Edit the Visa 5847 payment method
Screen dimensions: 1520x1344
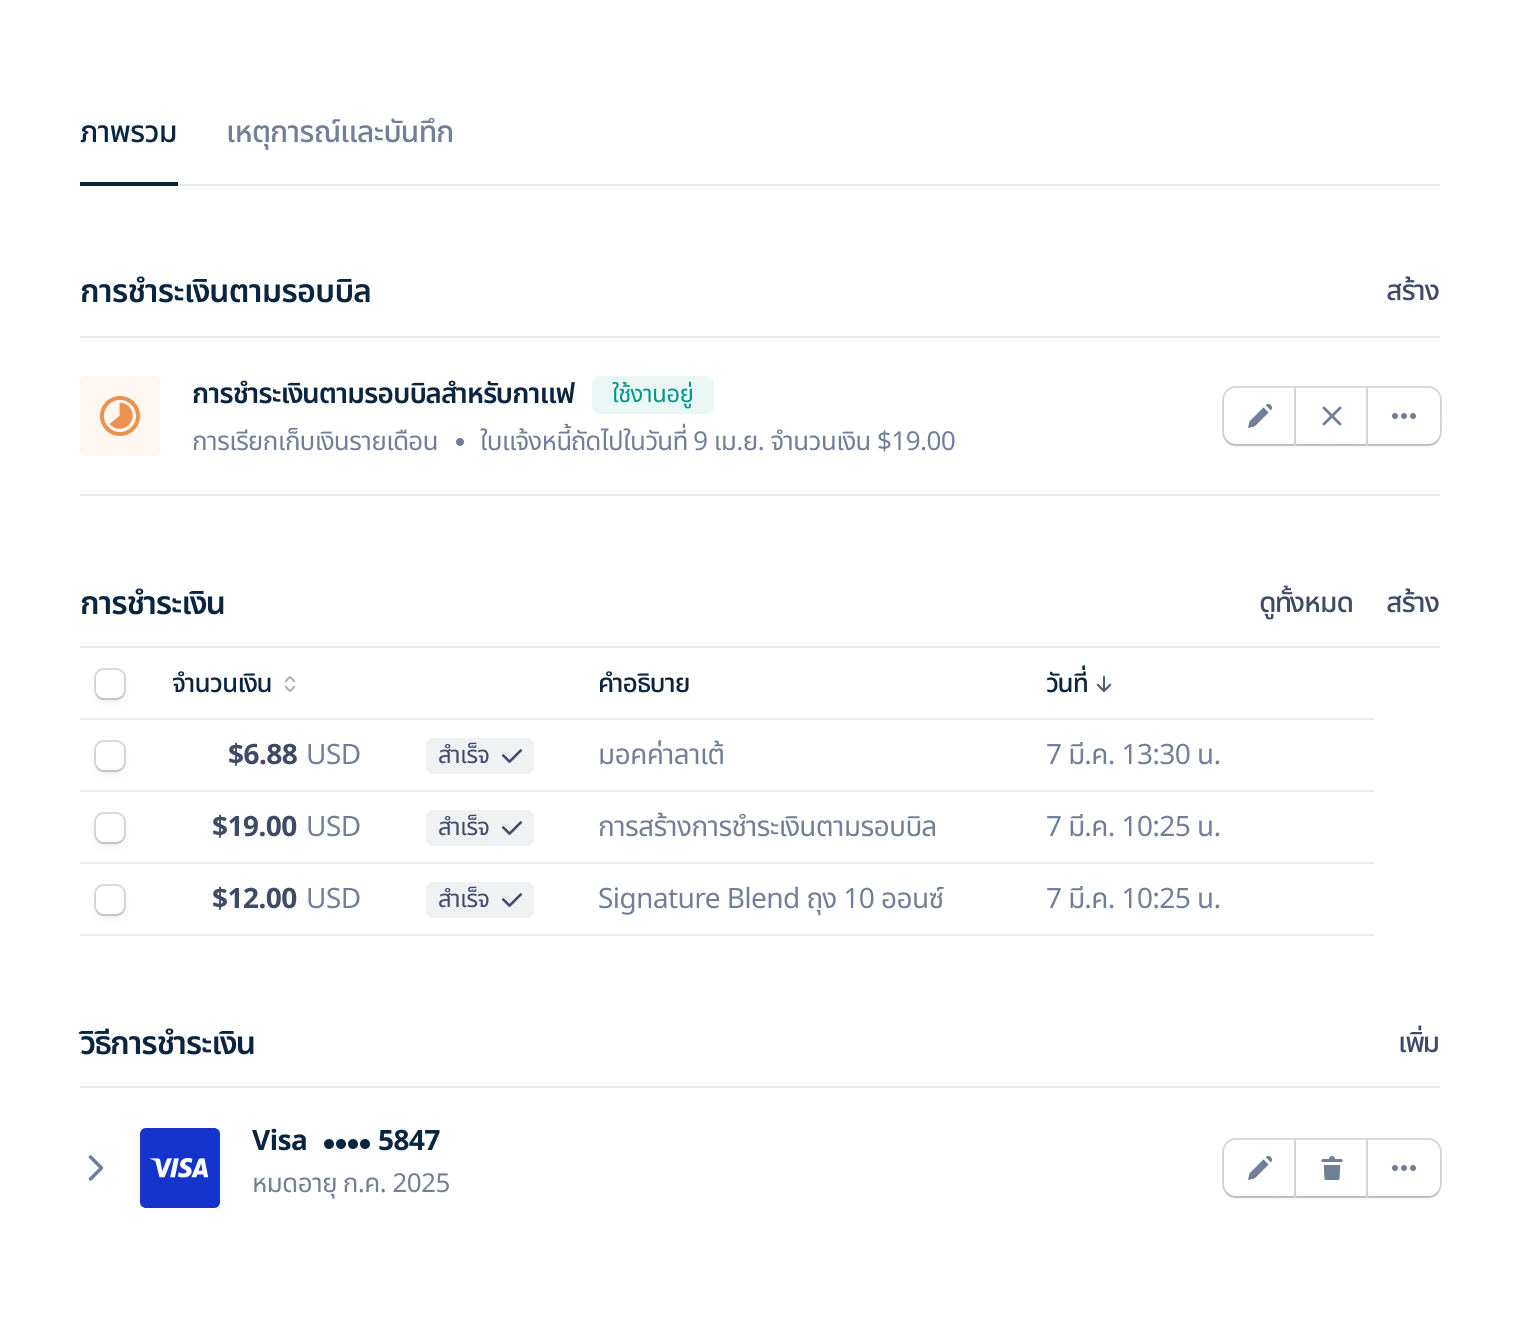[x=1259, y=1168]
